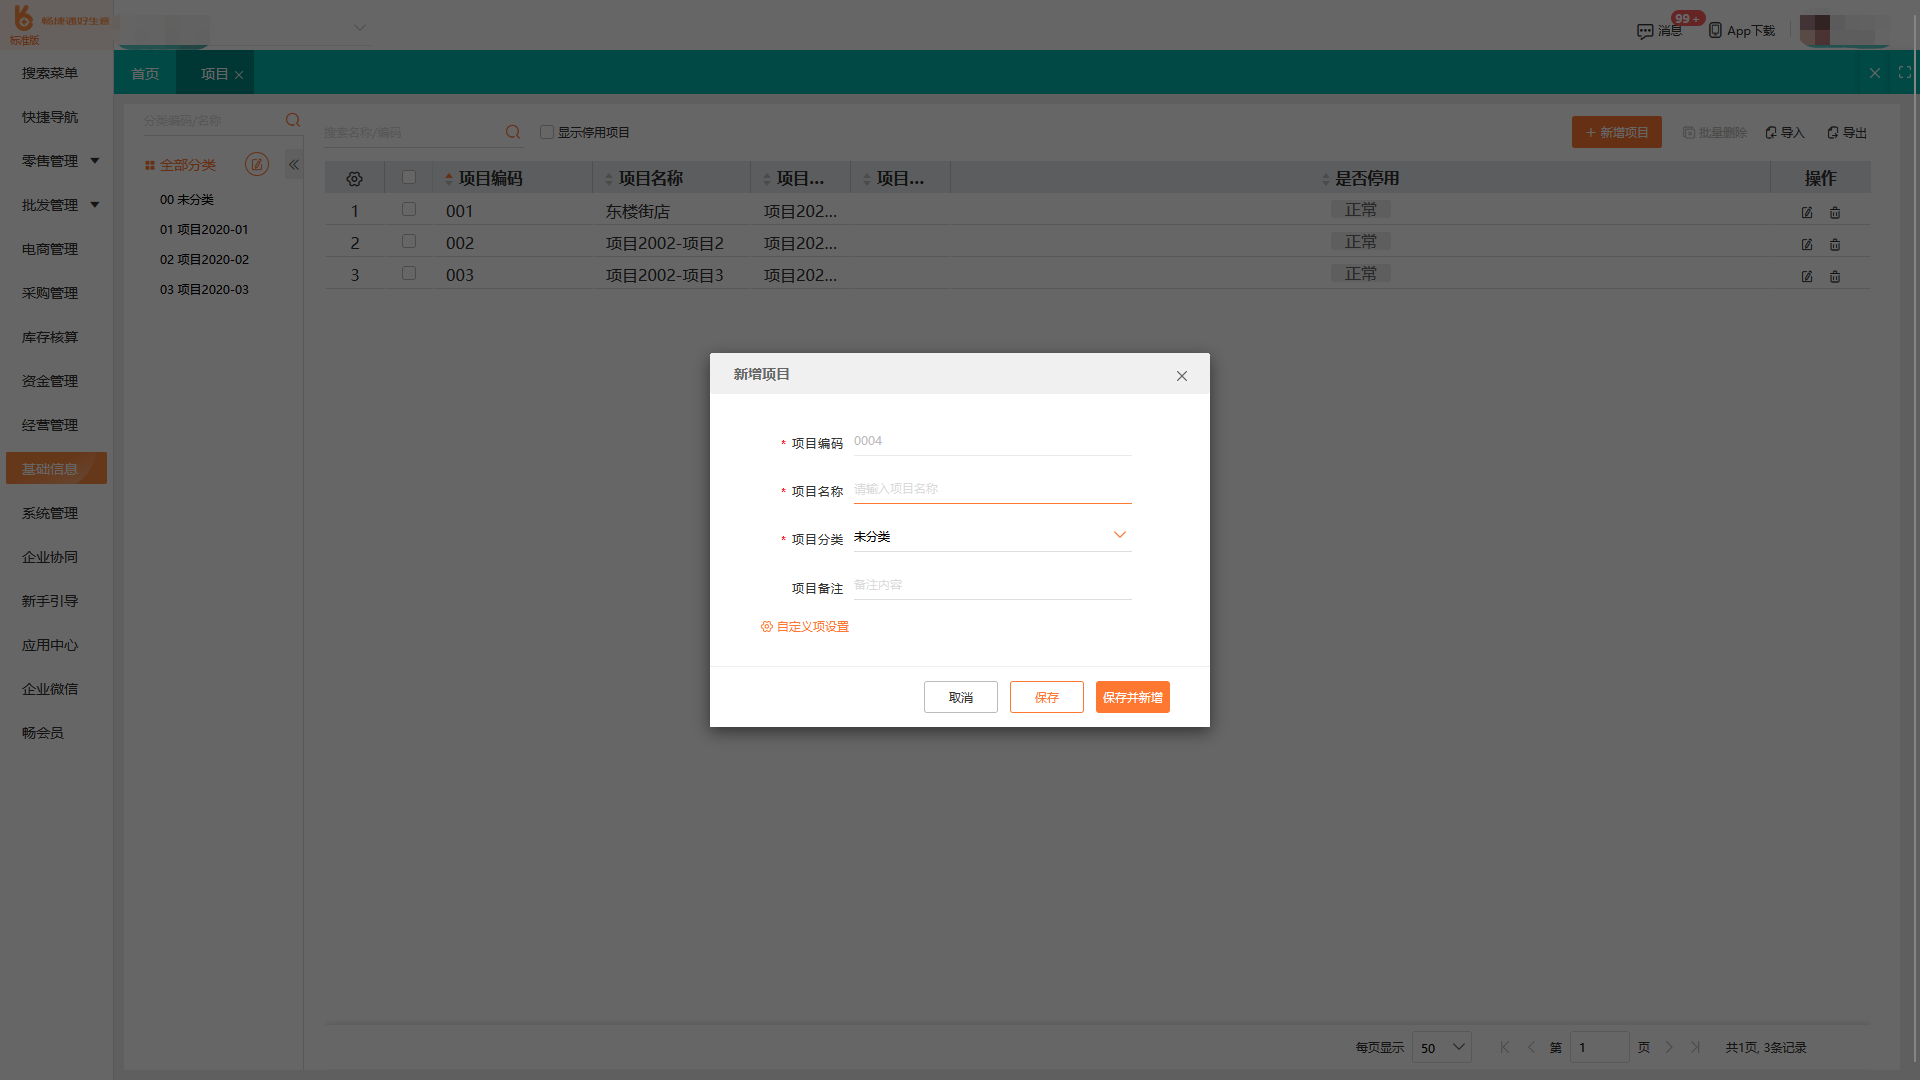This screenshot has width=1920, height=1080.
Task: Check the row 1 checkbox
Action: point(409,208)
